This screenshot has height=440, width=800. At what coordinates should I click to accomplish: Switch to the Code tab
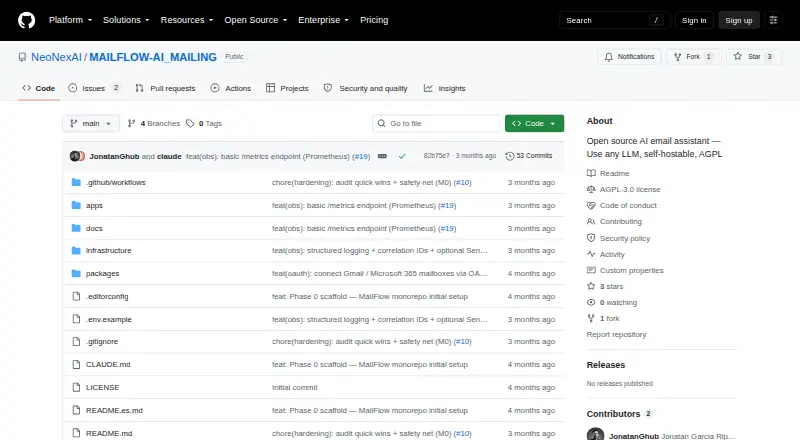click(x=39, y=88)
